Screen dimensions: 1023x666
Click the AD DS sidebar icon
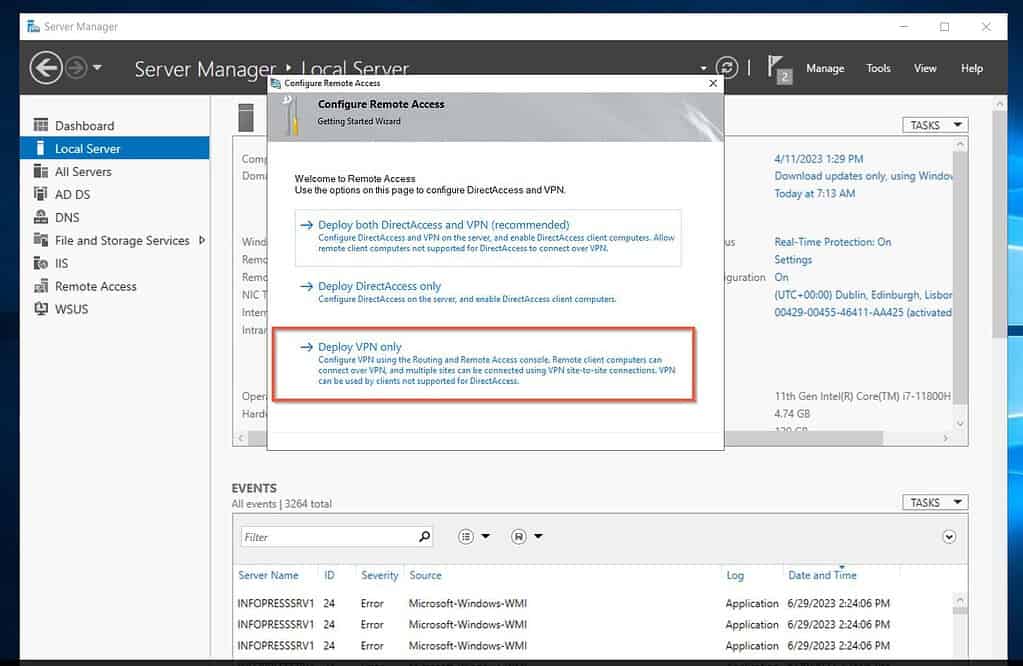point(41,194)
